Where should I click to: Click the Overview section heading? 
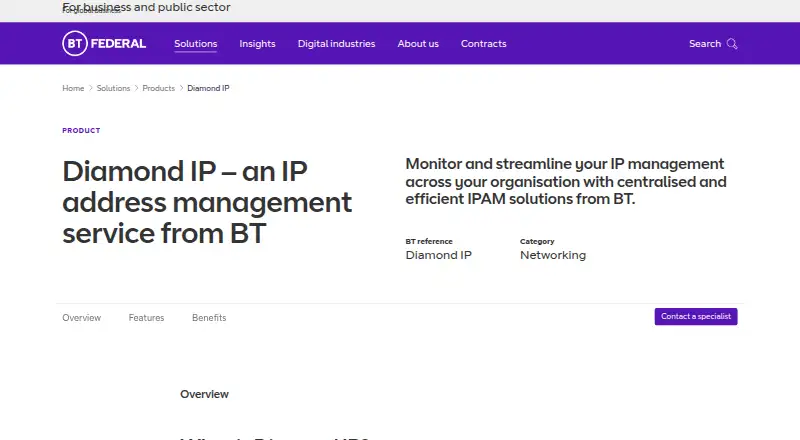point(204,394)
